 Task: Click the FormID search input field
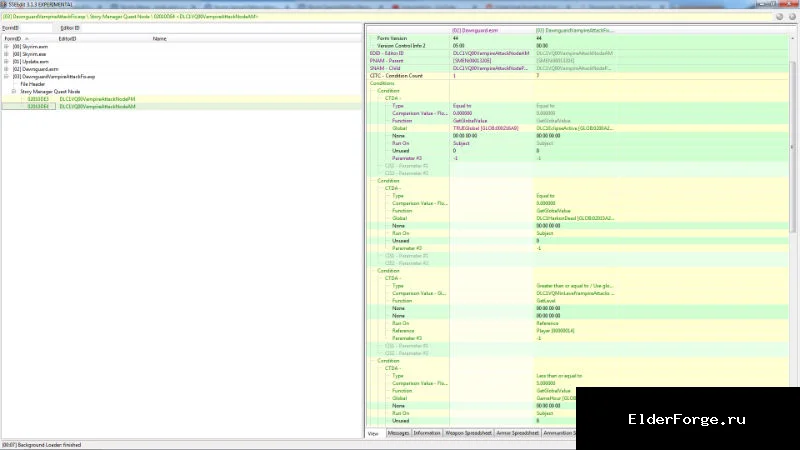(x=36, y=28)
